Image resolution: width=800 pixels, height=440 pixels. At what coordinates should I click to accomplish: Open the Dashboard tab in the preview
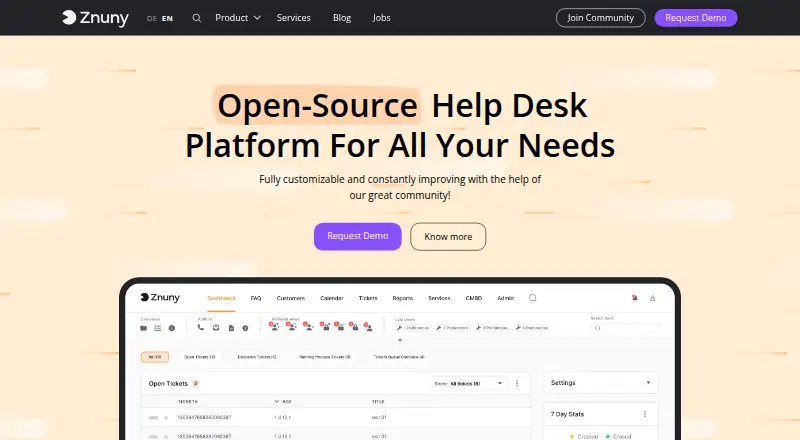221,298
